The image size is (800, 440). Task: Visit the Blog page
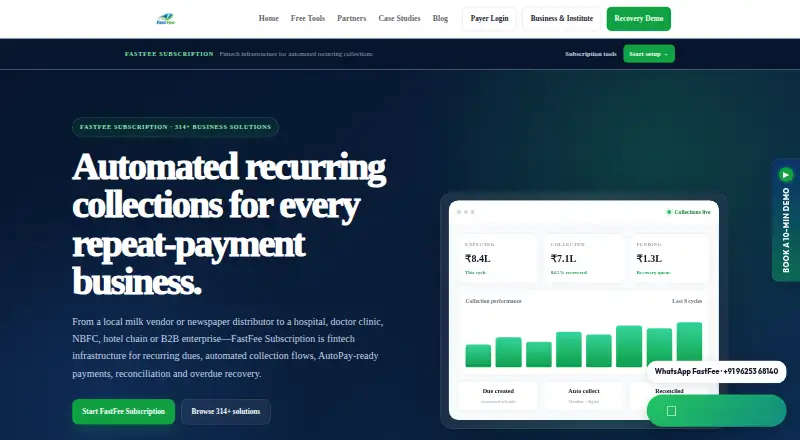tap(440, 18)
